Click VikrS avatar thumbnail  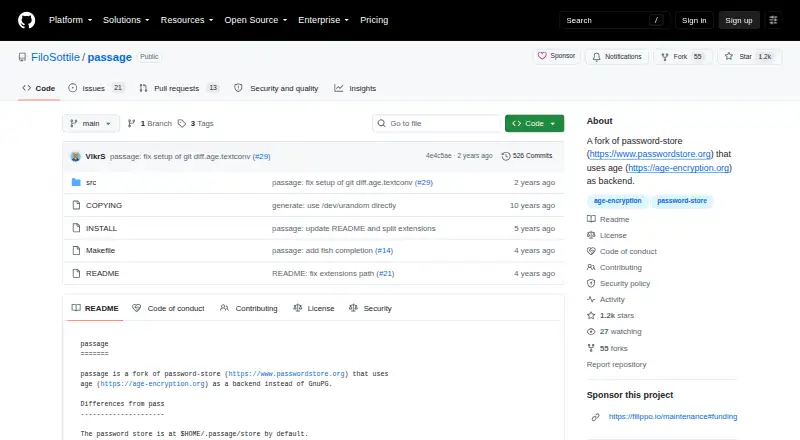tap(76, 156)
